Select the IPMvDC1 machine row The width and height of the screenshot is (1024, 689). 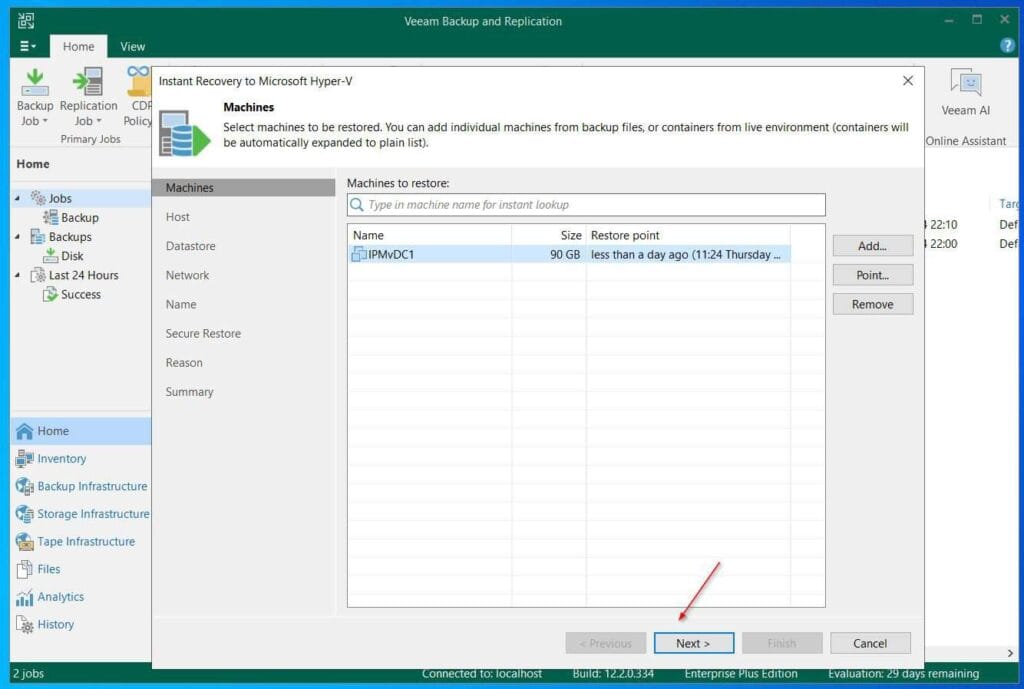click(430, 255)
